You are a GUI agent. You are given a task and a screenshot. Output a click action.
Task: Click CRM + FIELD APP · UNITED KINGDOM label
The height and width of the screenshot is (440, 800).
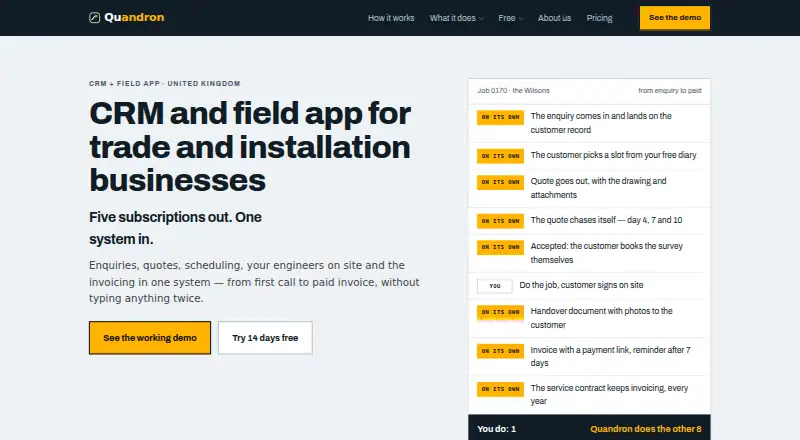(x=164, y=83)
